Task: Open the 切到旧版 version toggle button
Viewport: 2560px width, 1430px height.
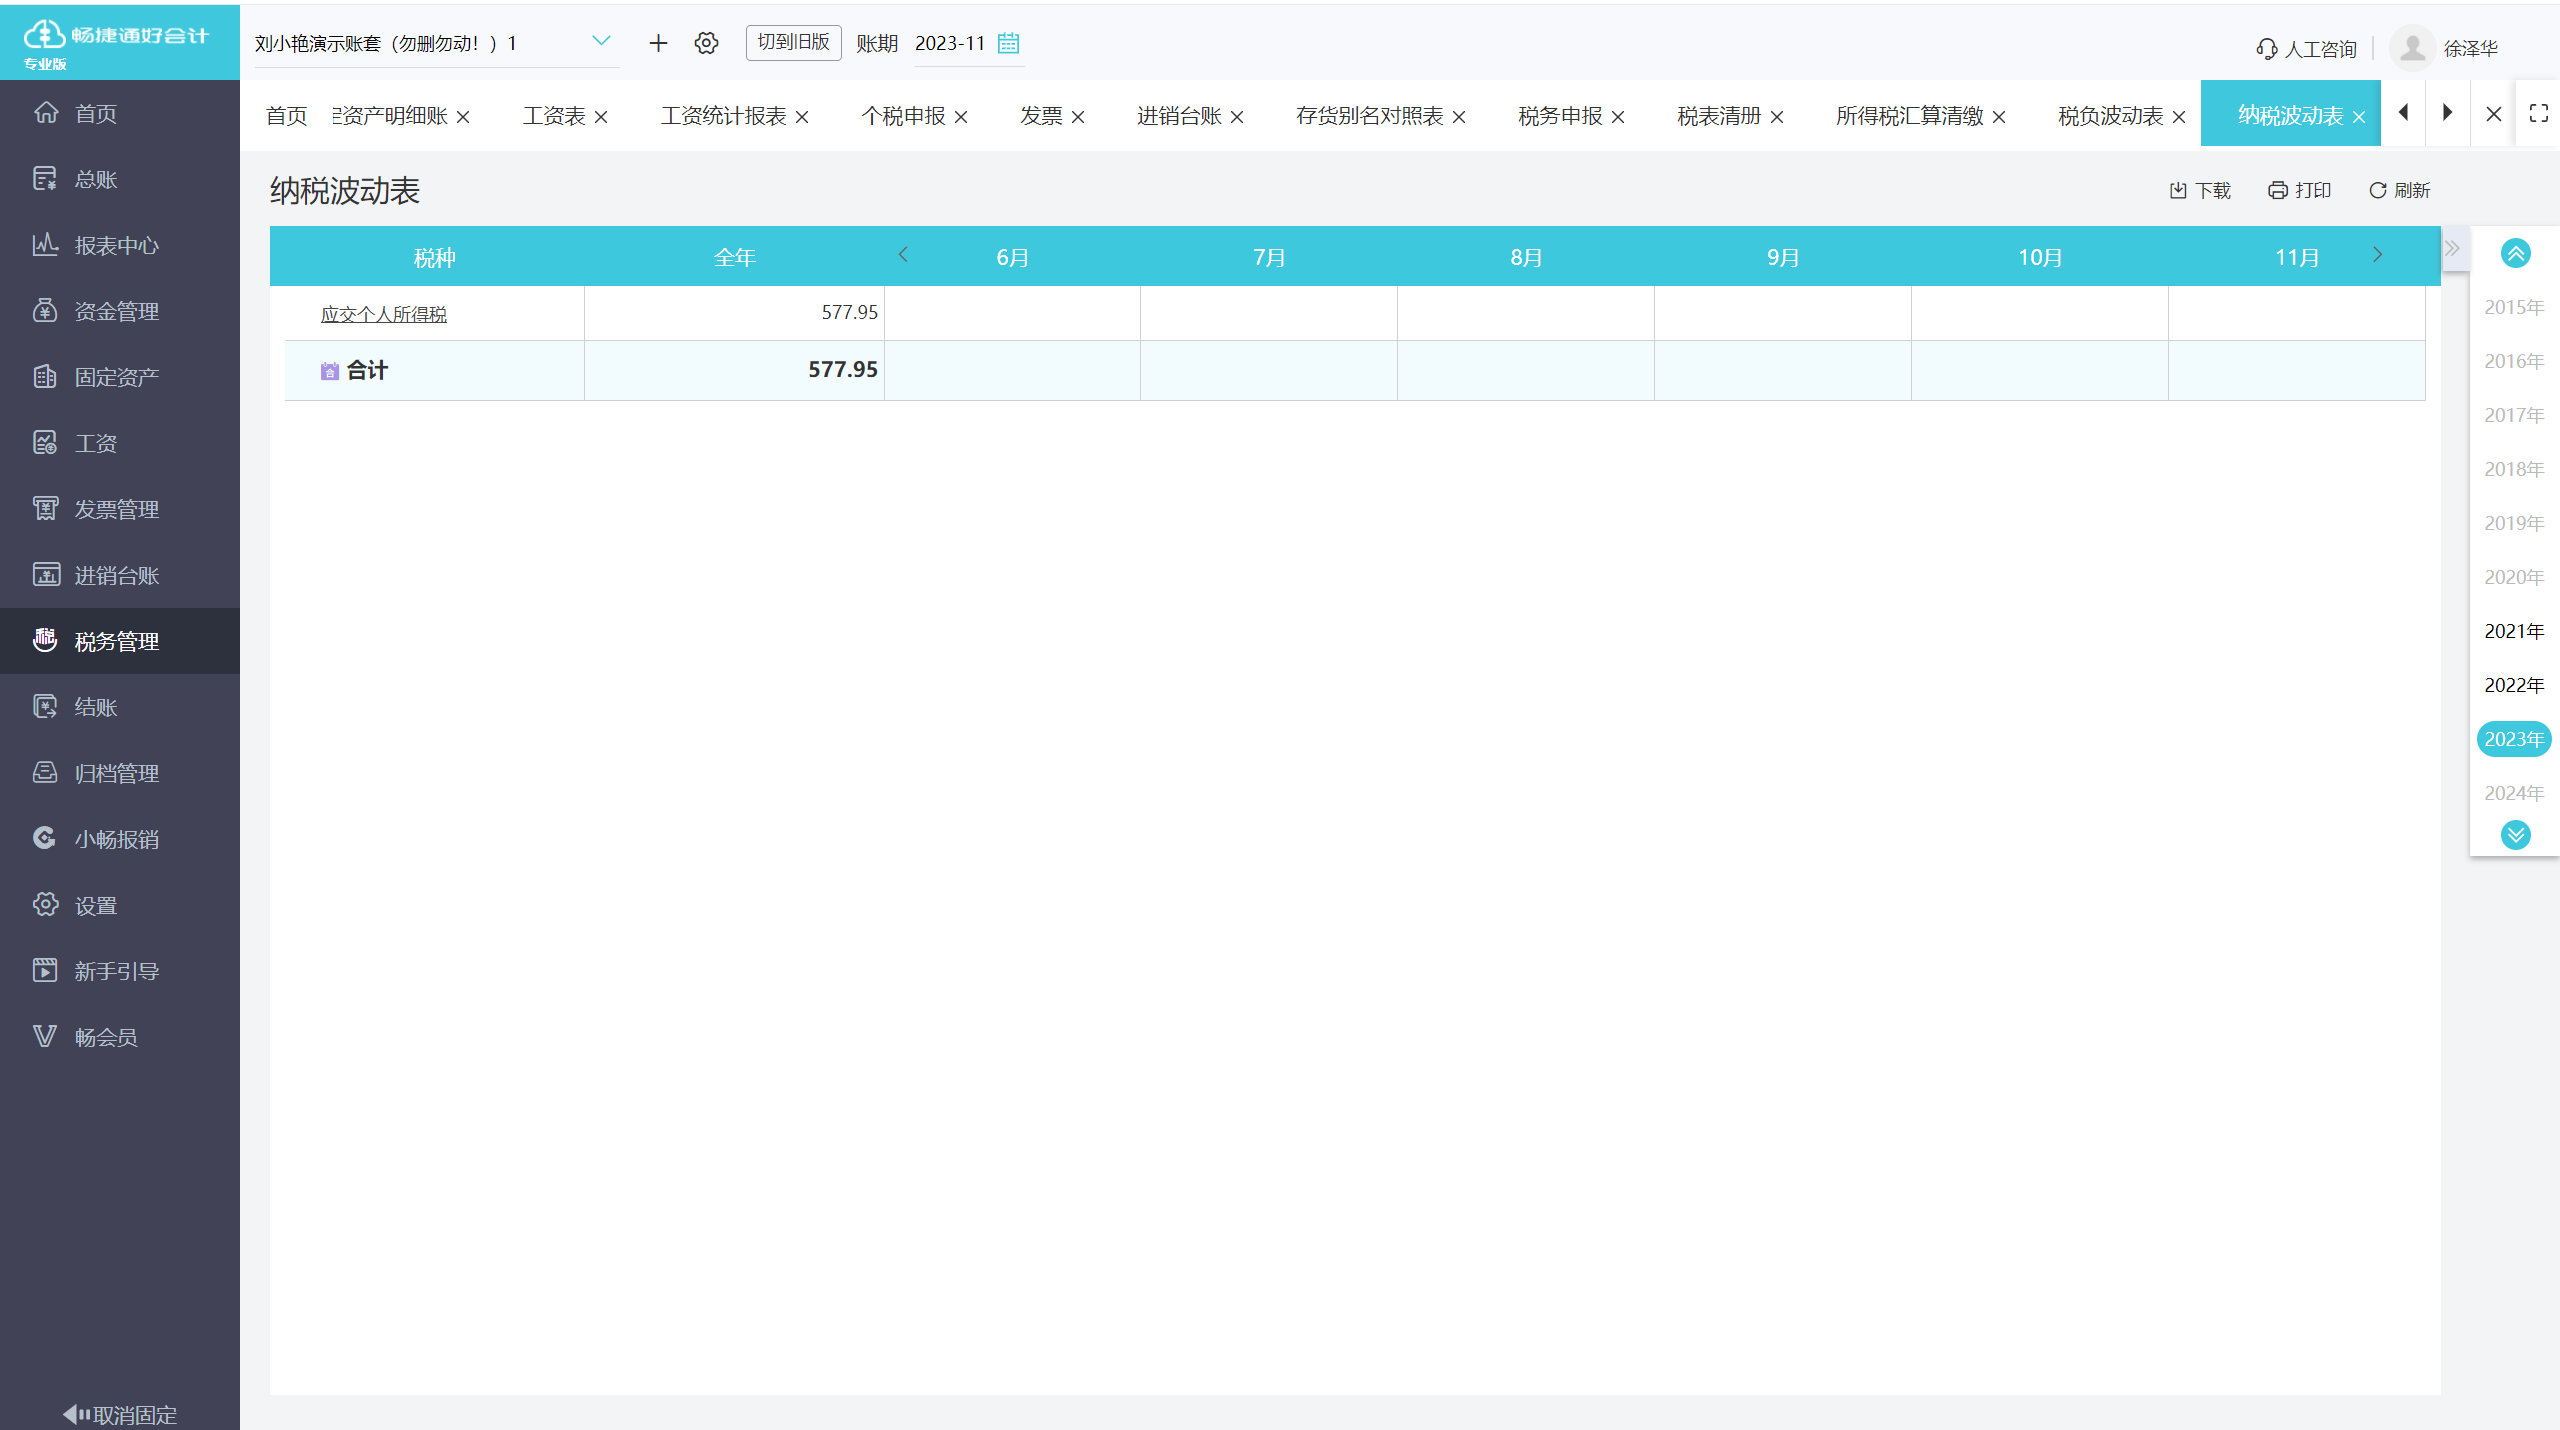Action: click(789, 42)
